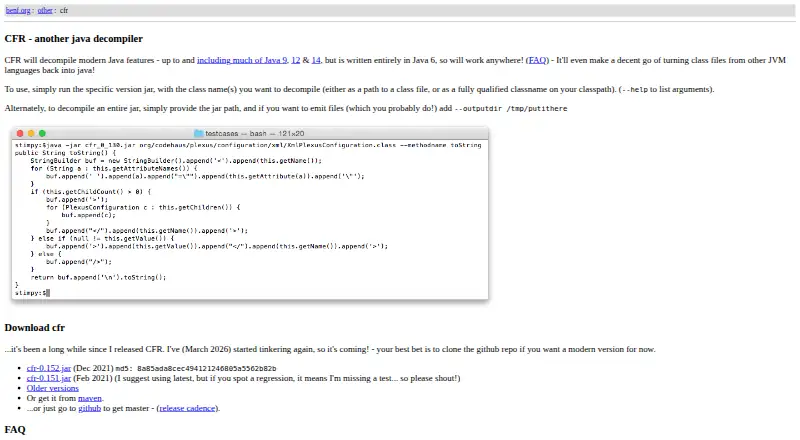Click the green zoom dot in terminal image
Screen dimensions: 800x440
click(42, 133)
